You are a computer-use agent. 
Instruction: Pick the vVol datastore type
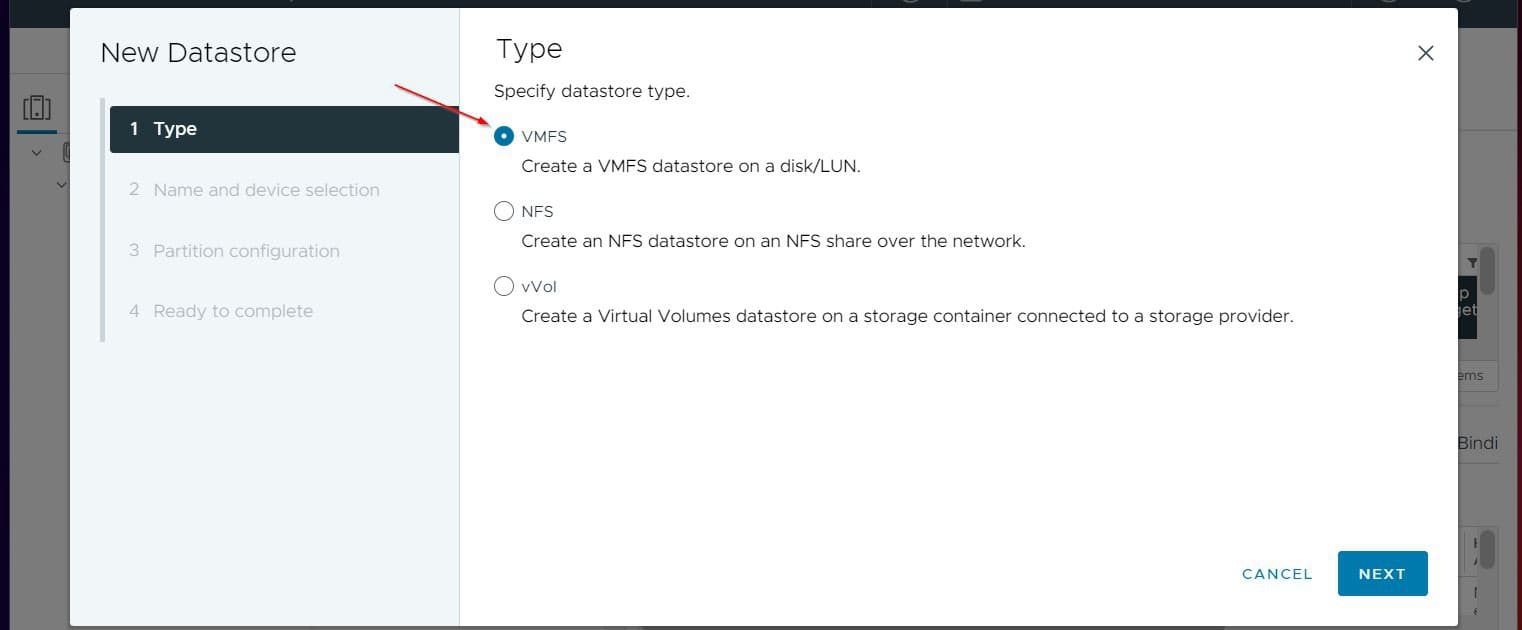coord(504,286)
